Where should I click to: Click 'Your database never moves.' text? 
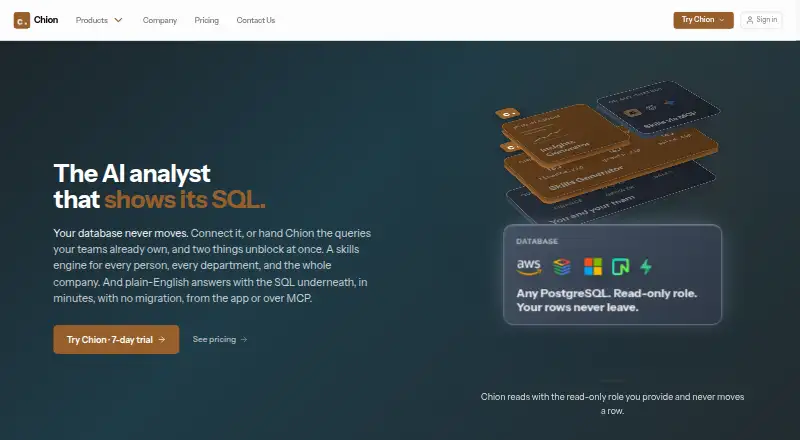click(121, 233)
